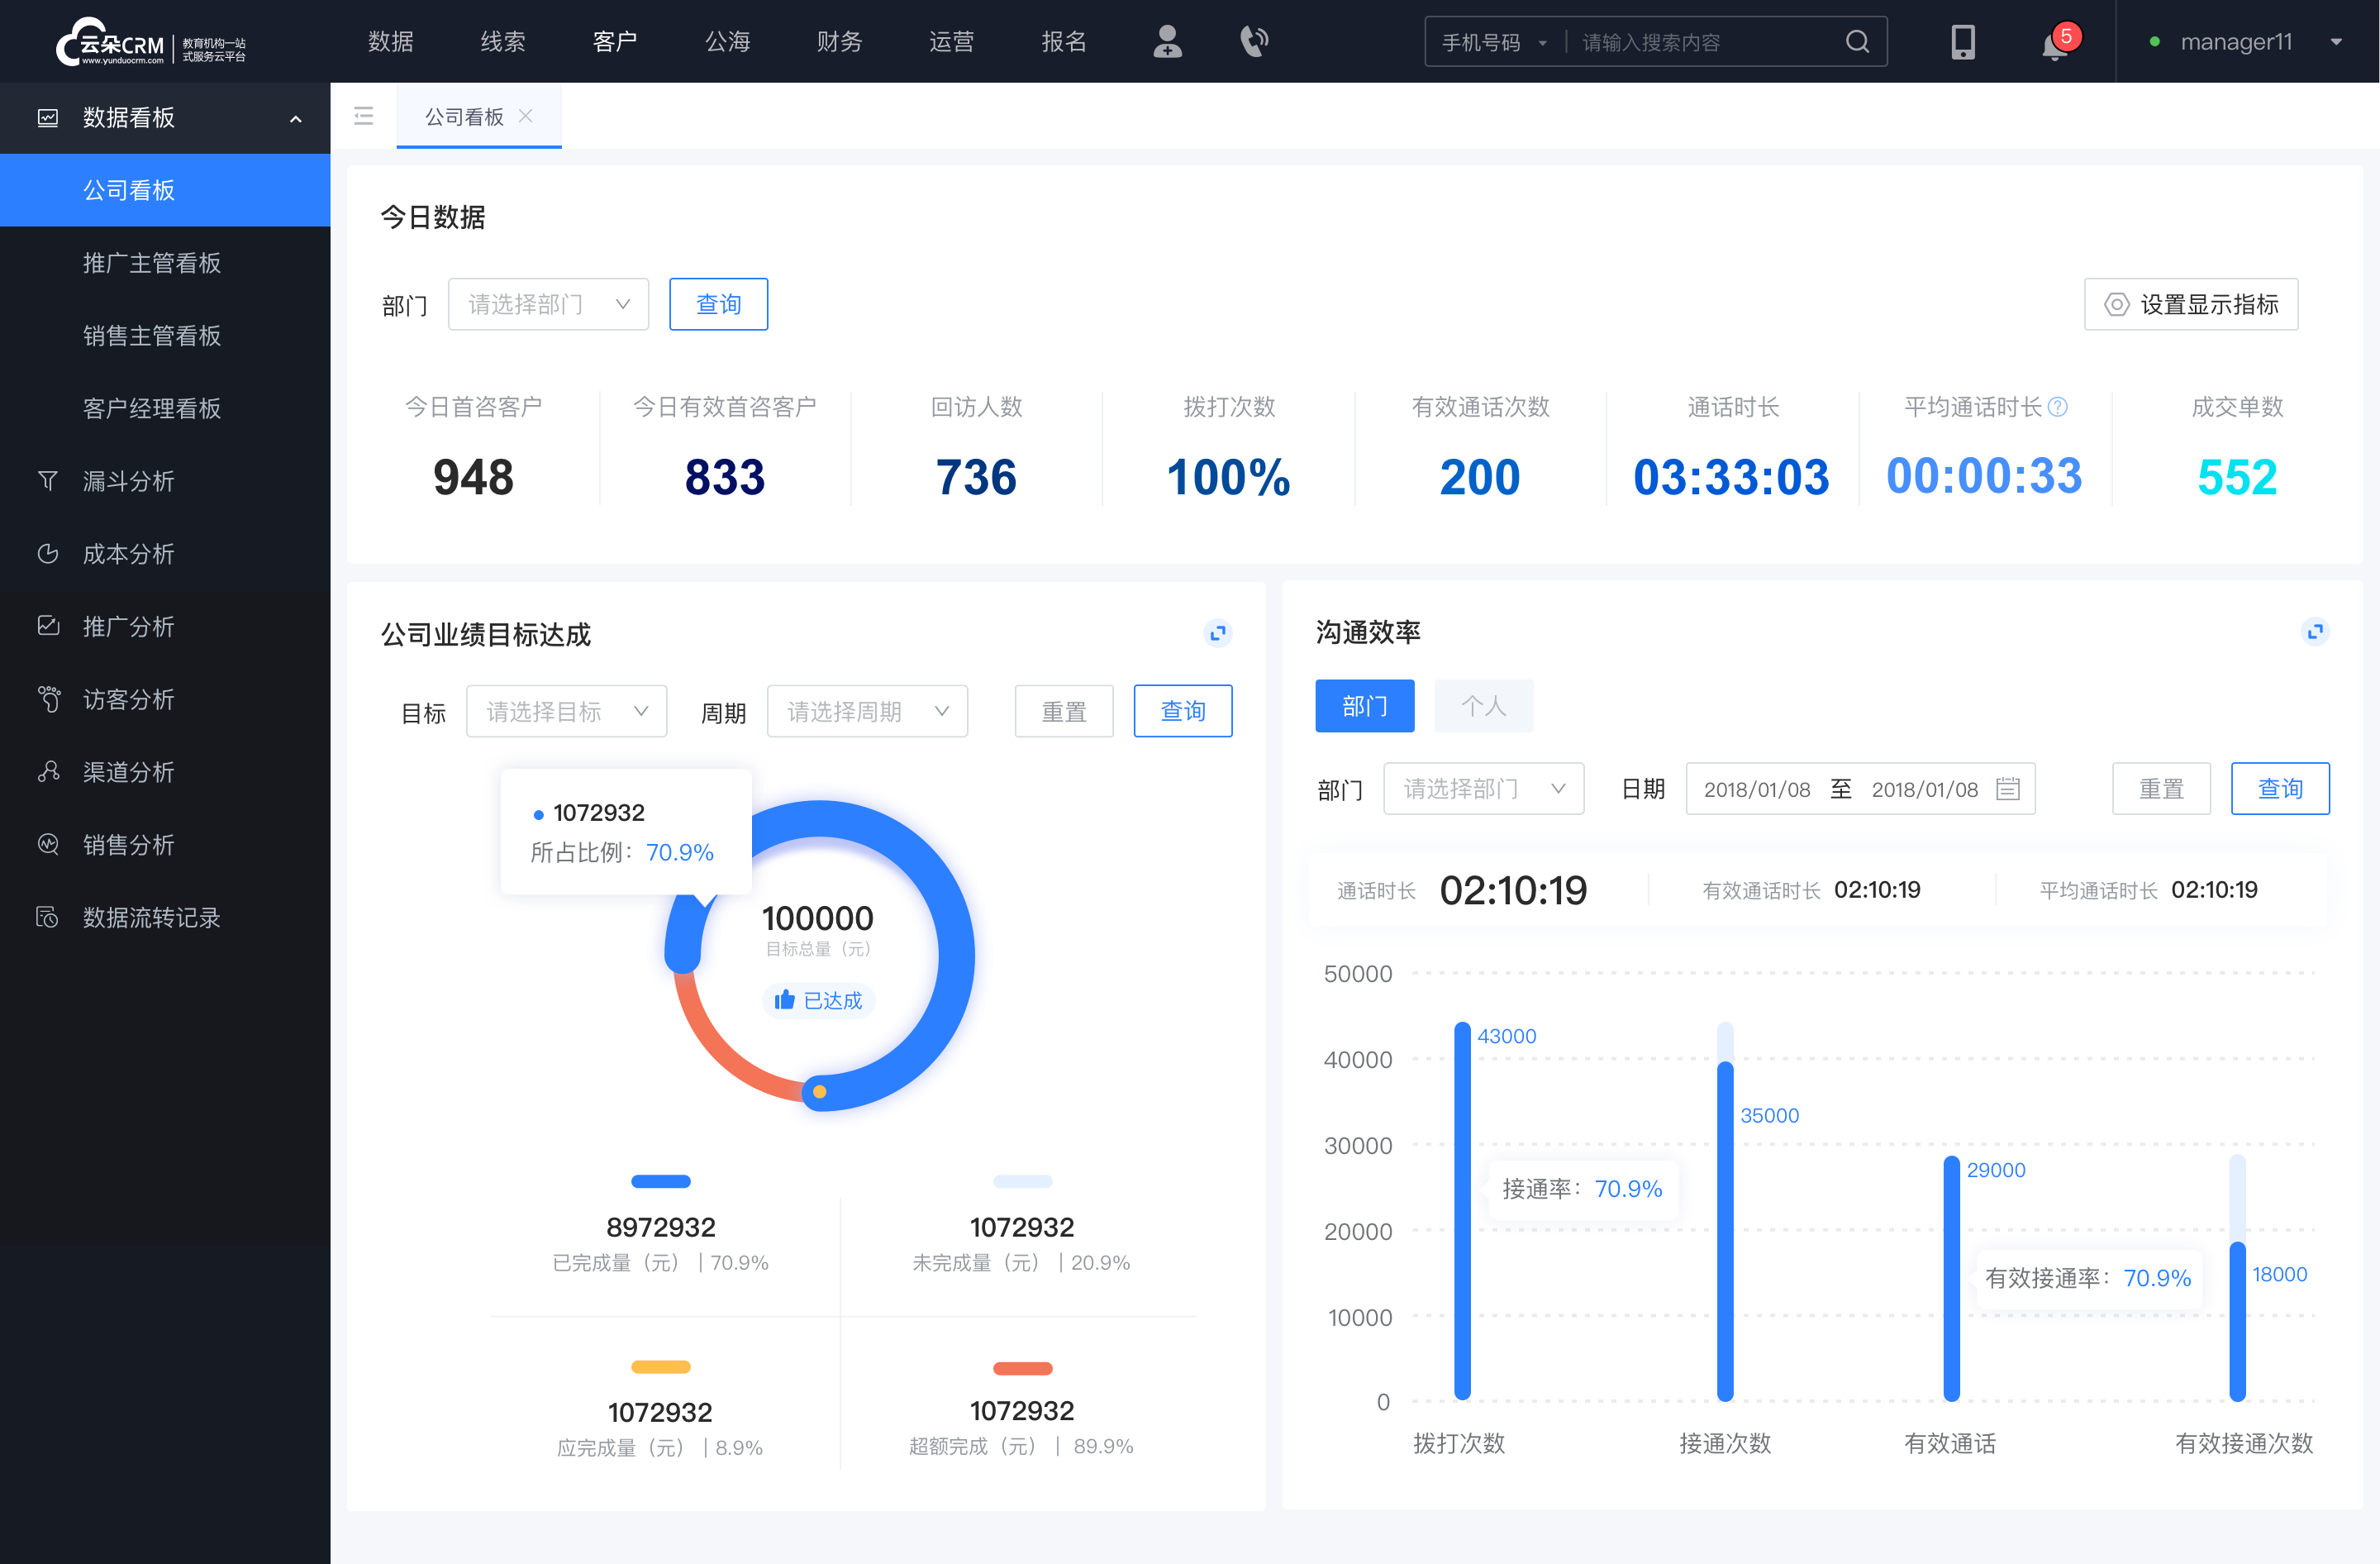Click the 成本分析 cost analysis icon
The width and height of the screenshot is (2380, 1564).
(47, 551)
